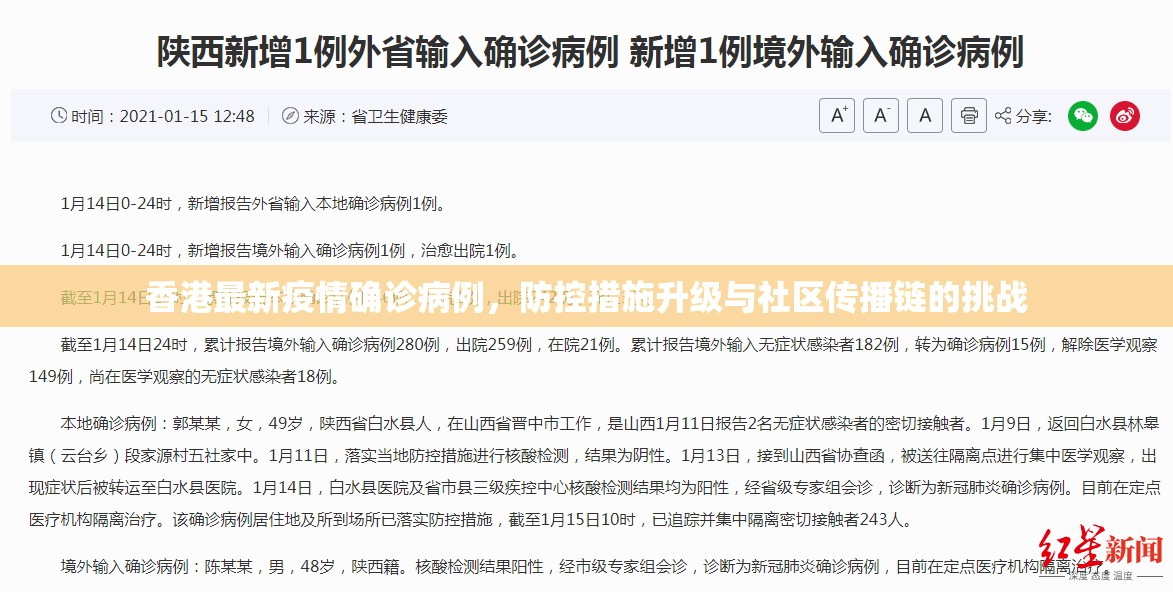This screenshot has width=1173, height=592.
Task: Share article via green WeChat icon
Action: (x=1082, y=116)
